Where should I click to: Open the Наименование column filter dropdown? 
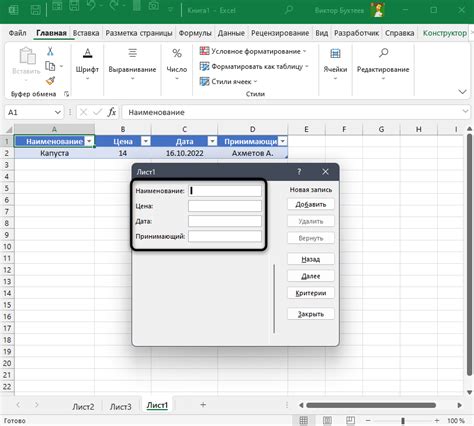(x=89, y=141)
